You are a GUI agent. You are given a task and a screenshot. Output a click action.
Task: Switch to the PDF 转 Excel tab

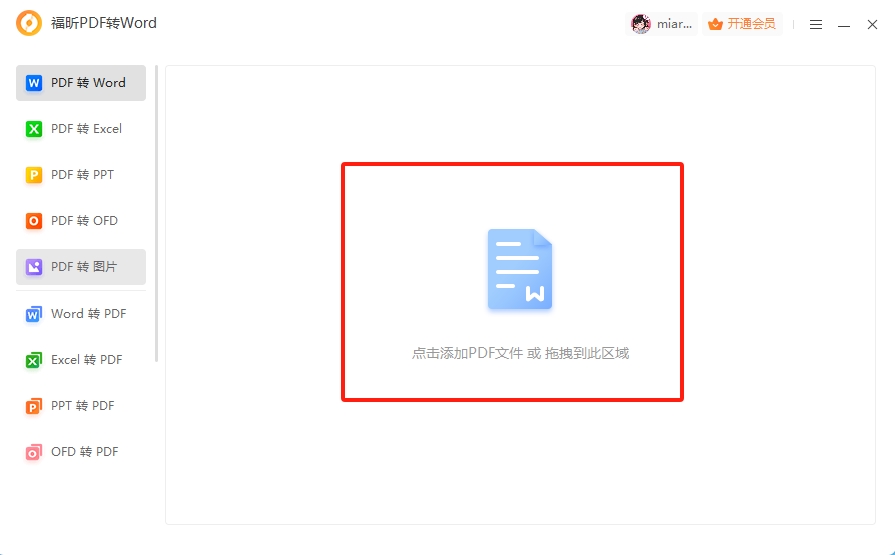click(x=86, y=129)
